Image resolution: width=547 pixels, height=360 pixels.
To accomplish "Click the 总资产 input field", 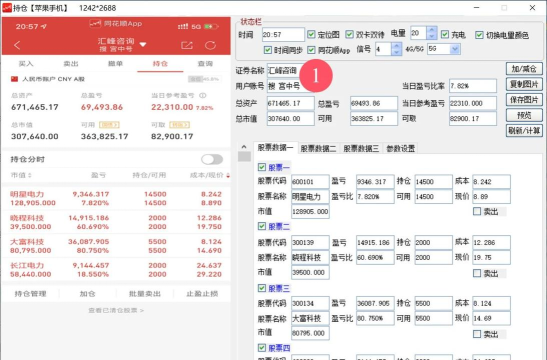I will click(291, 103).
